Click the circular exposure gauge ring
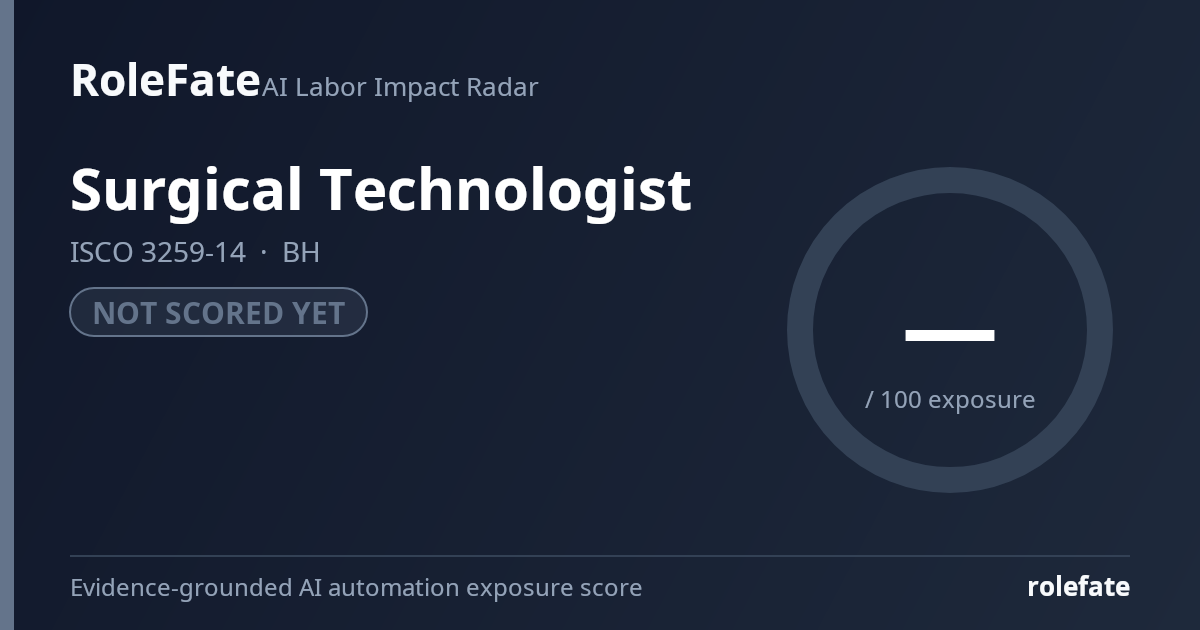1200x630 pixels. tap(950, 180)
